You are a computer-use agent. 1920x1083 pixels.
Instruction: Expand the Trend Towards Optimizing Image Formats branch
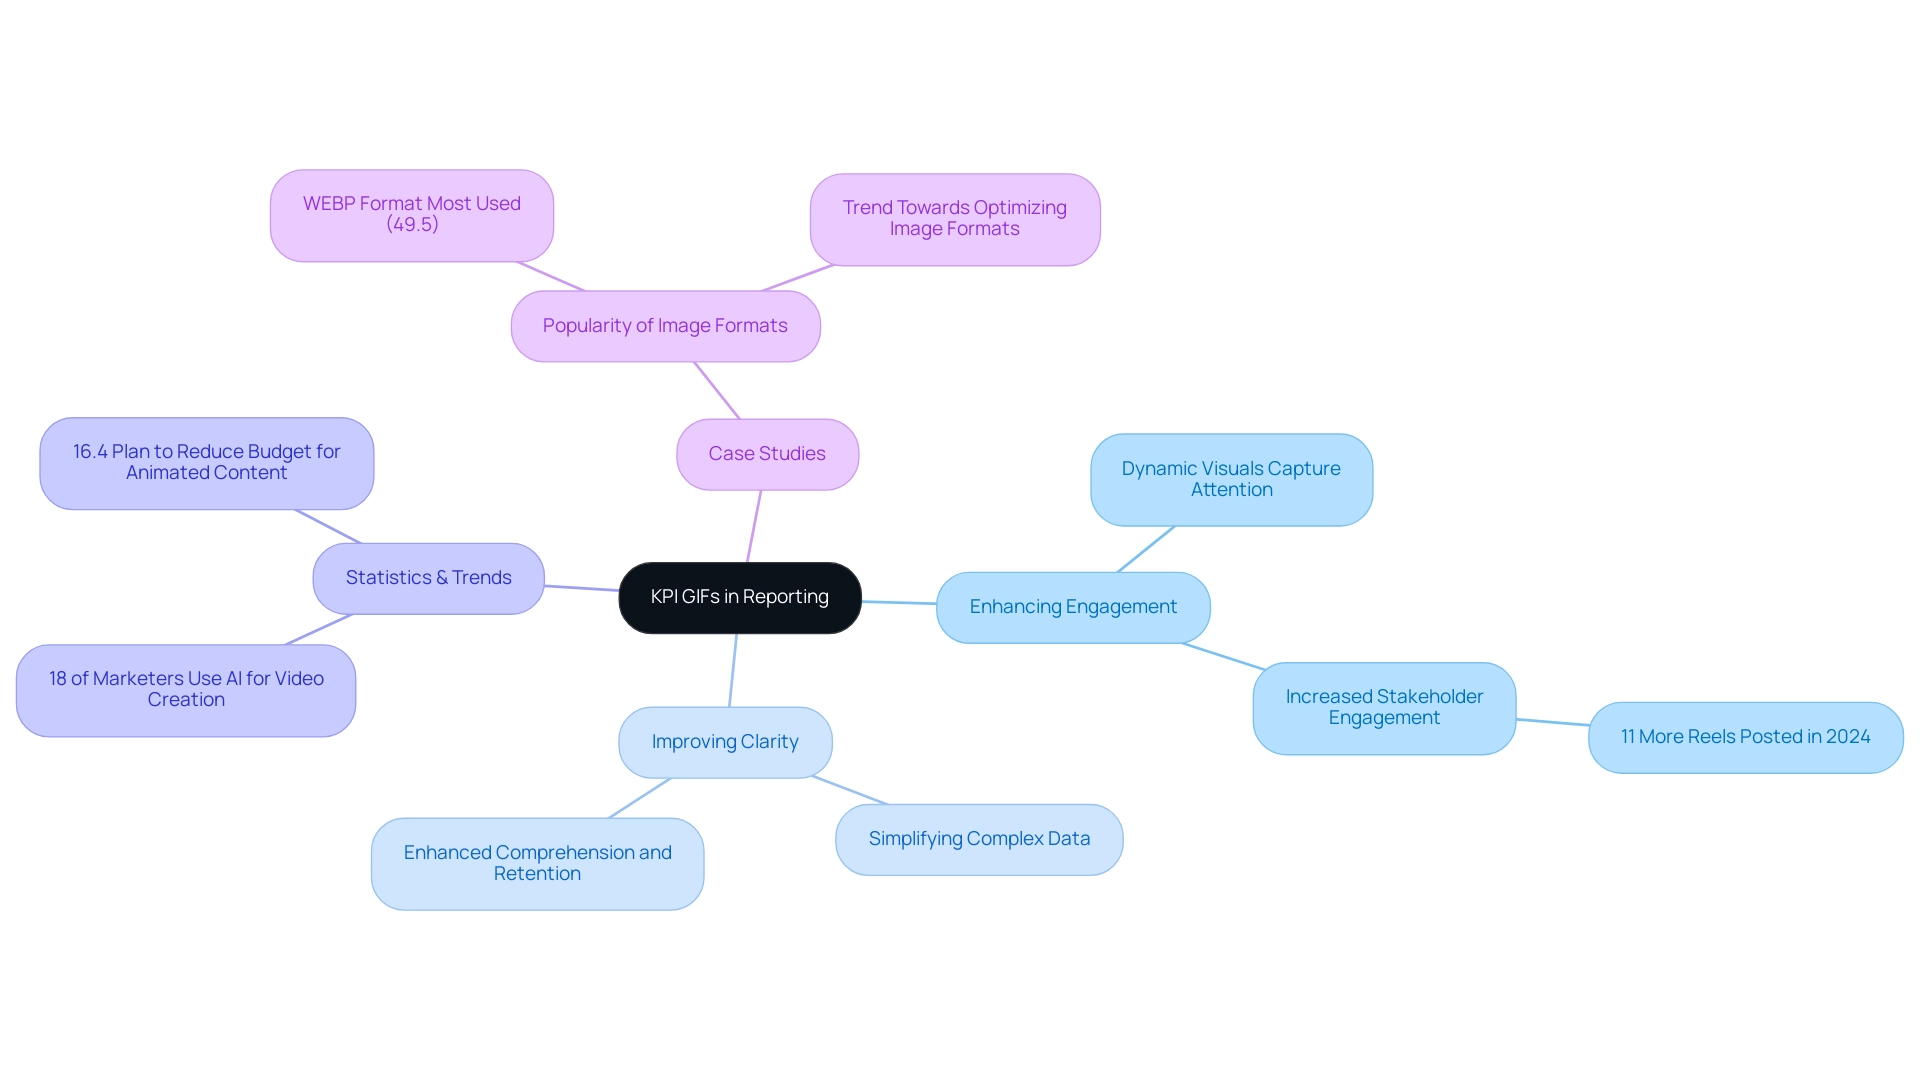pos(959,214)
